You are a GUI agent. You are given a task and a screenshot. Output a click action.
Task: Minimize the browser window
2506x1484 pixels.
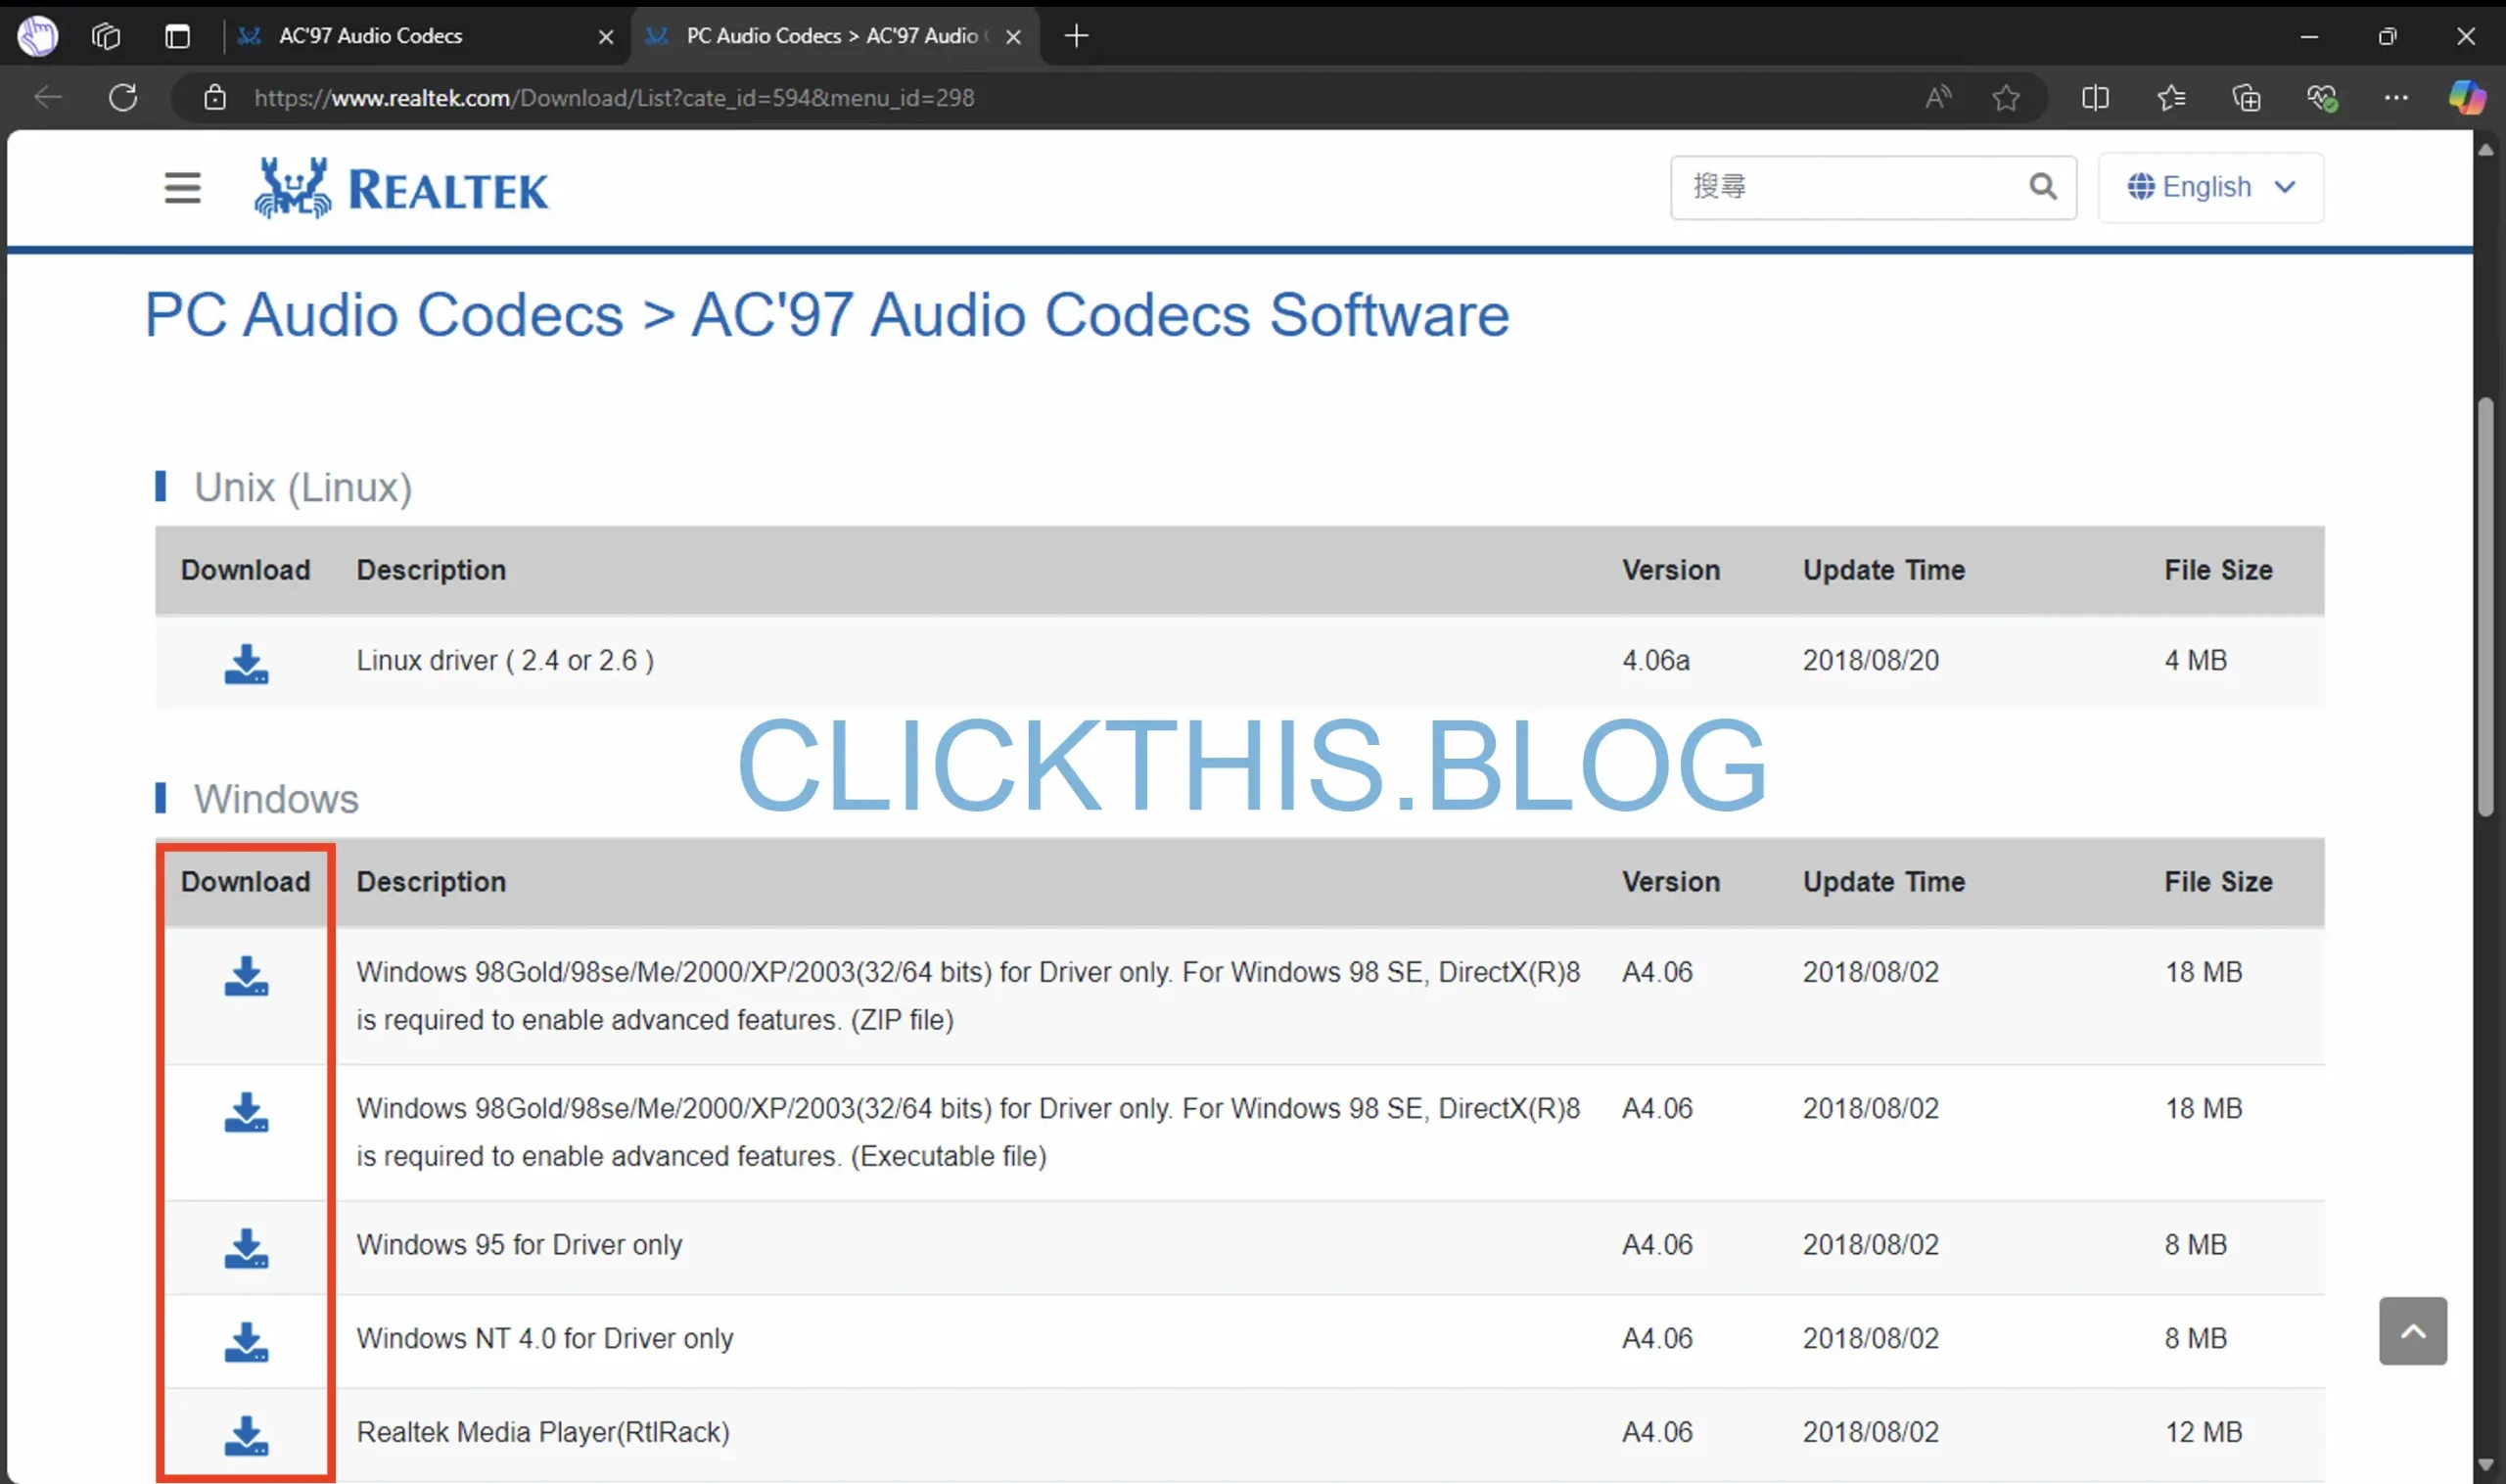point(2309,36)
